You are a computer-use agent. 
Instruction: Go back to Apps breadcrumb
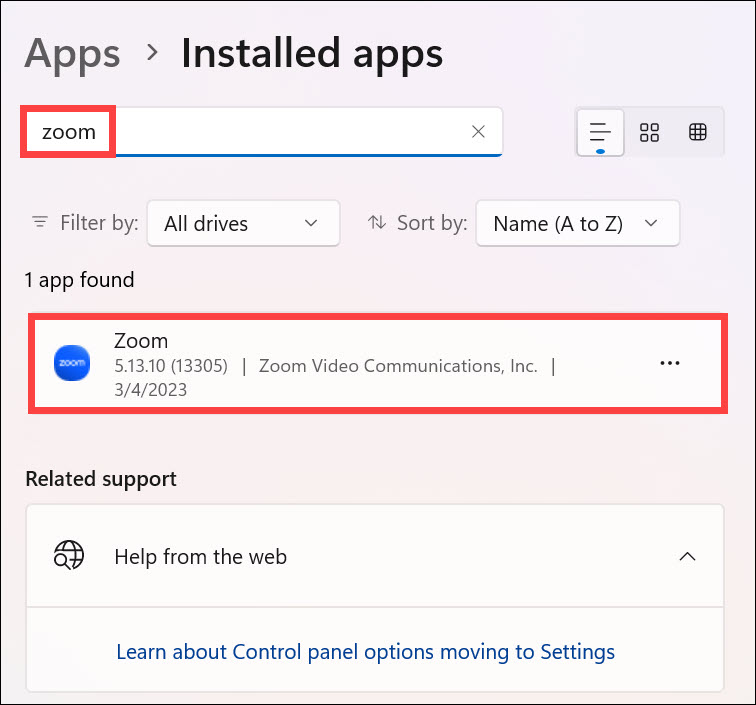point(72,54)
